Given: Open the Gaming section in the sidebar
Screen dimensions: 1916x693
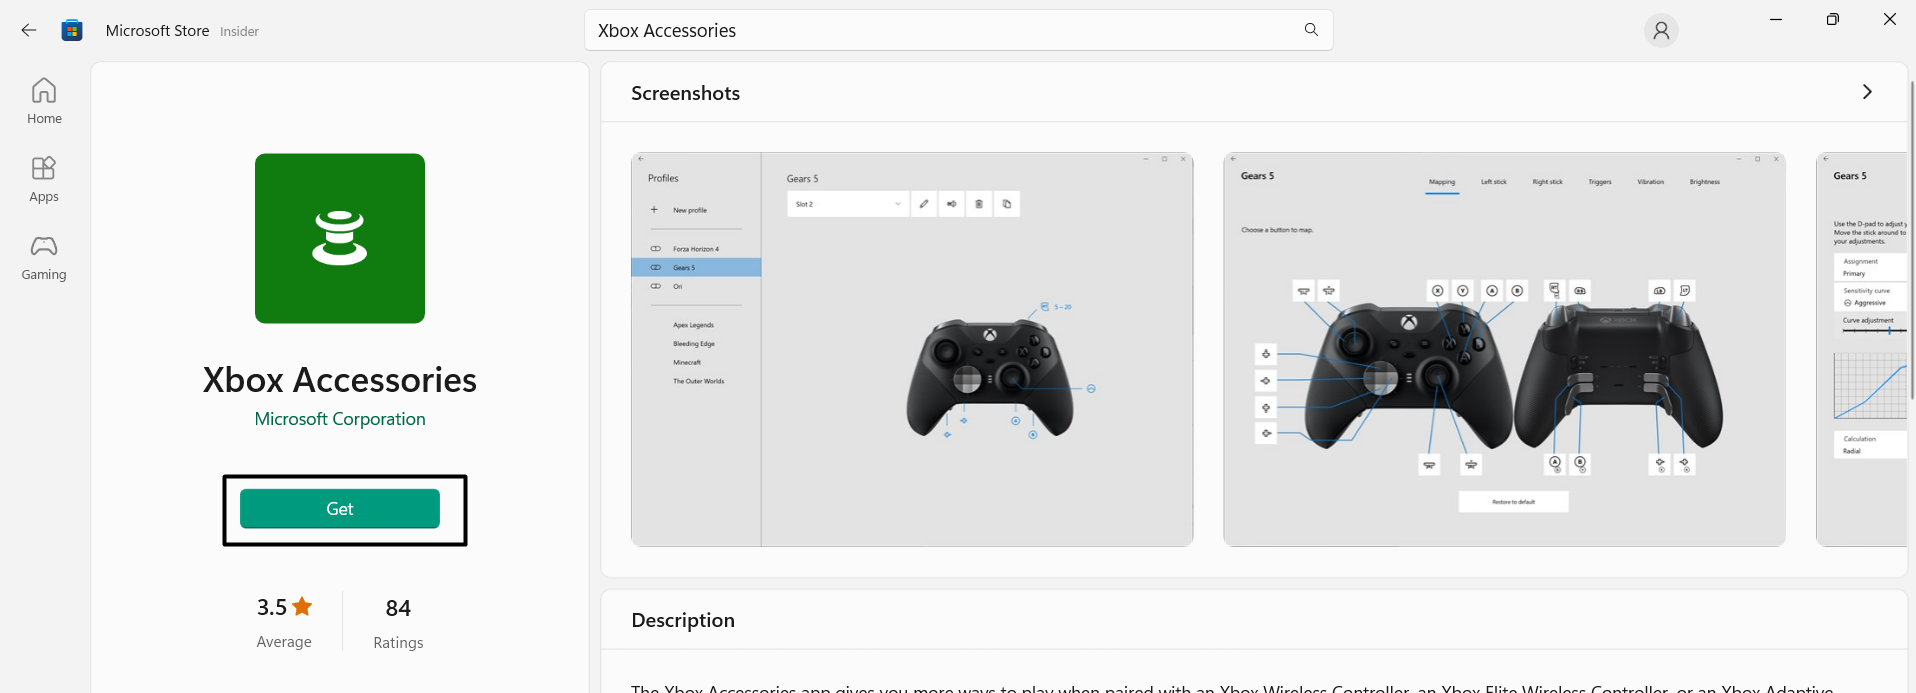Looking at the screenshot, I should (44, 257).
